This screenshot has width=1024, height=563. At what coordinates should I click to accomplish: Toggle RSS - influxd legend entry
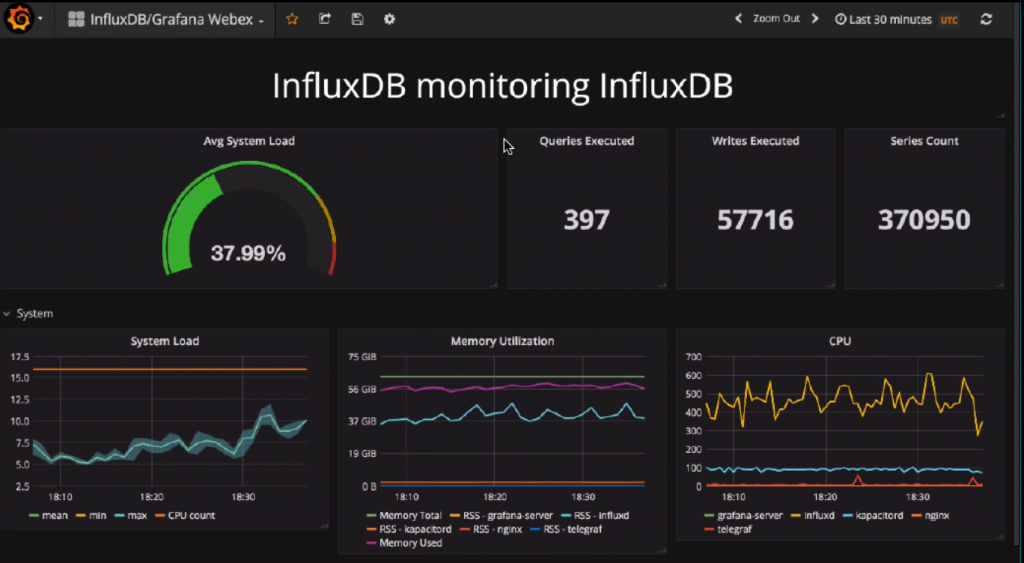pyautogui.click(x=595, y=515)
